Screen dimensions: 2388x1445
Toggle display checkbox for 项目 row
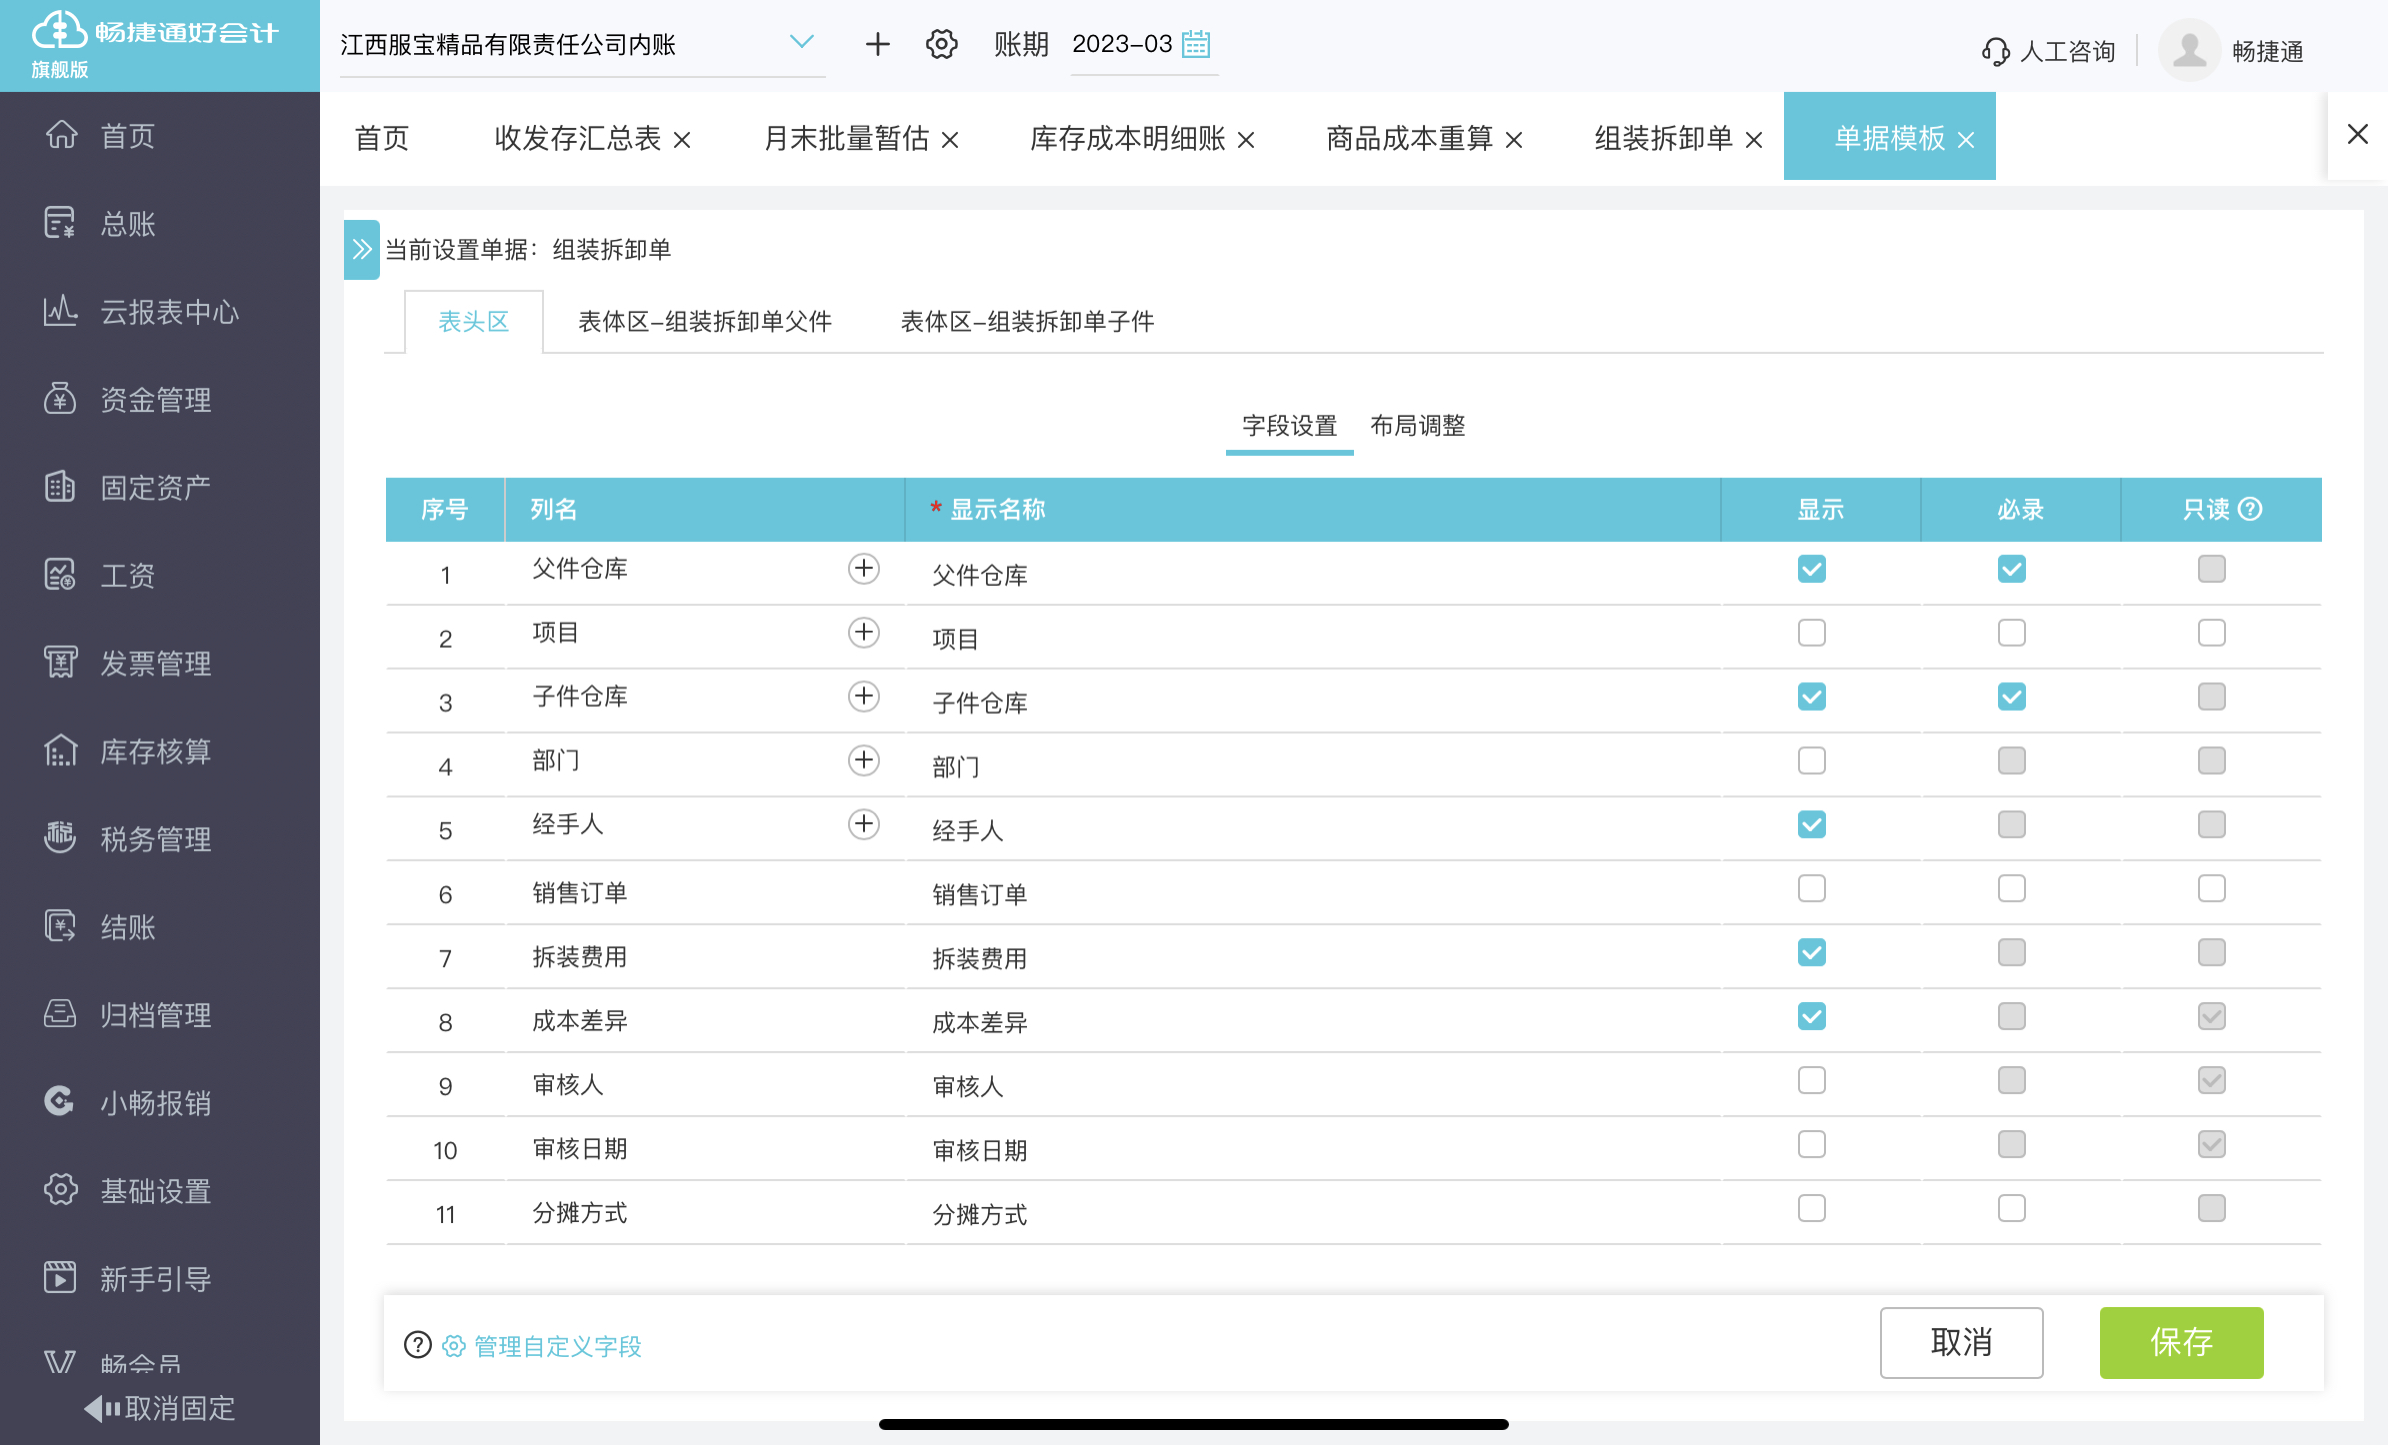pos(1811,633)
